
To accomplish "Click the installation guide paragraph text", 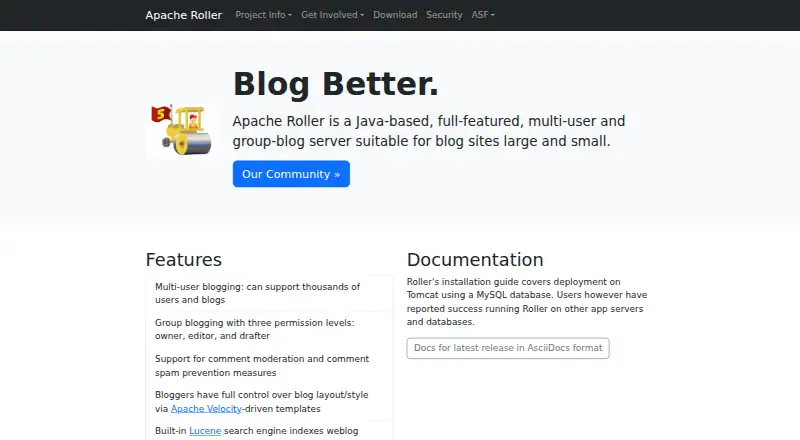I will tap(527, 302).
